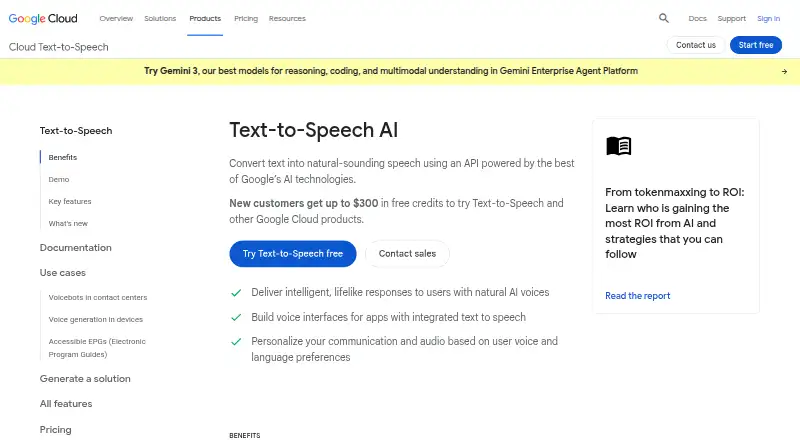Click the 'New customers get up to $300' text
800x440 pixels.
point(304,203)
